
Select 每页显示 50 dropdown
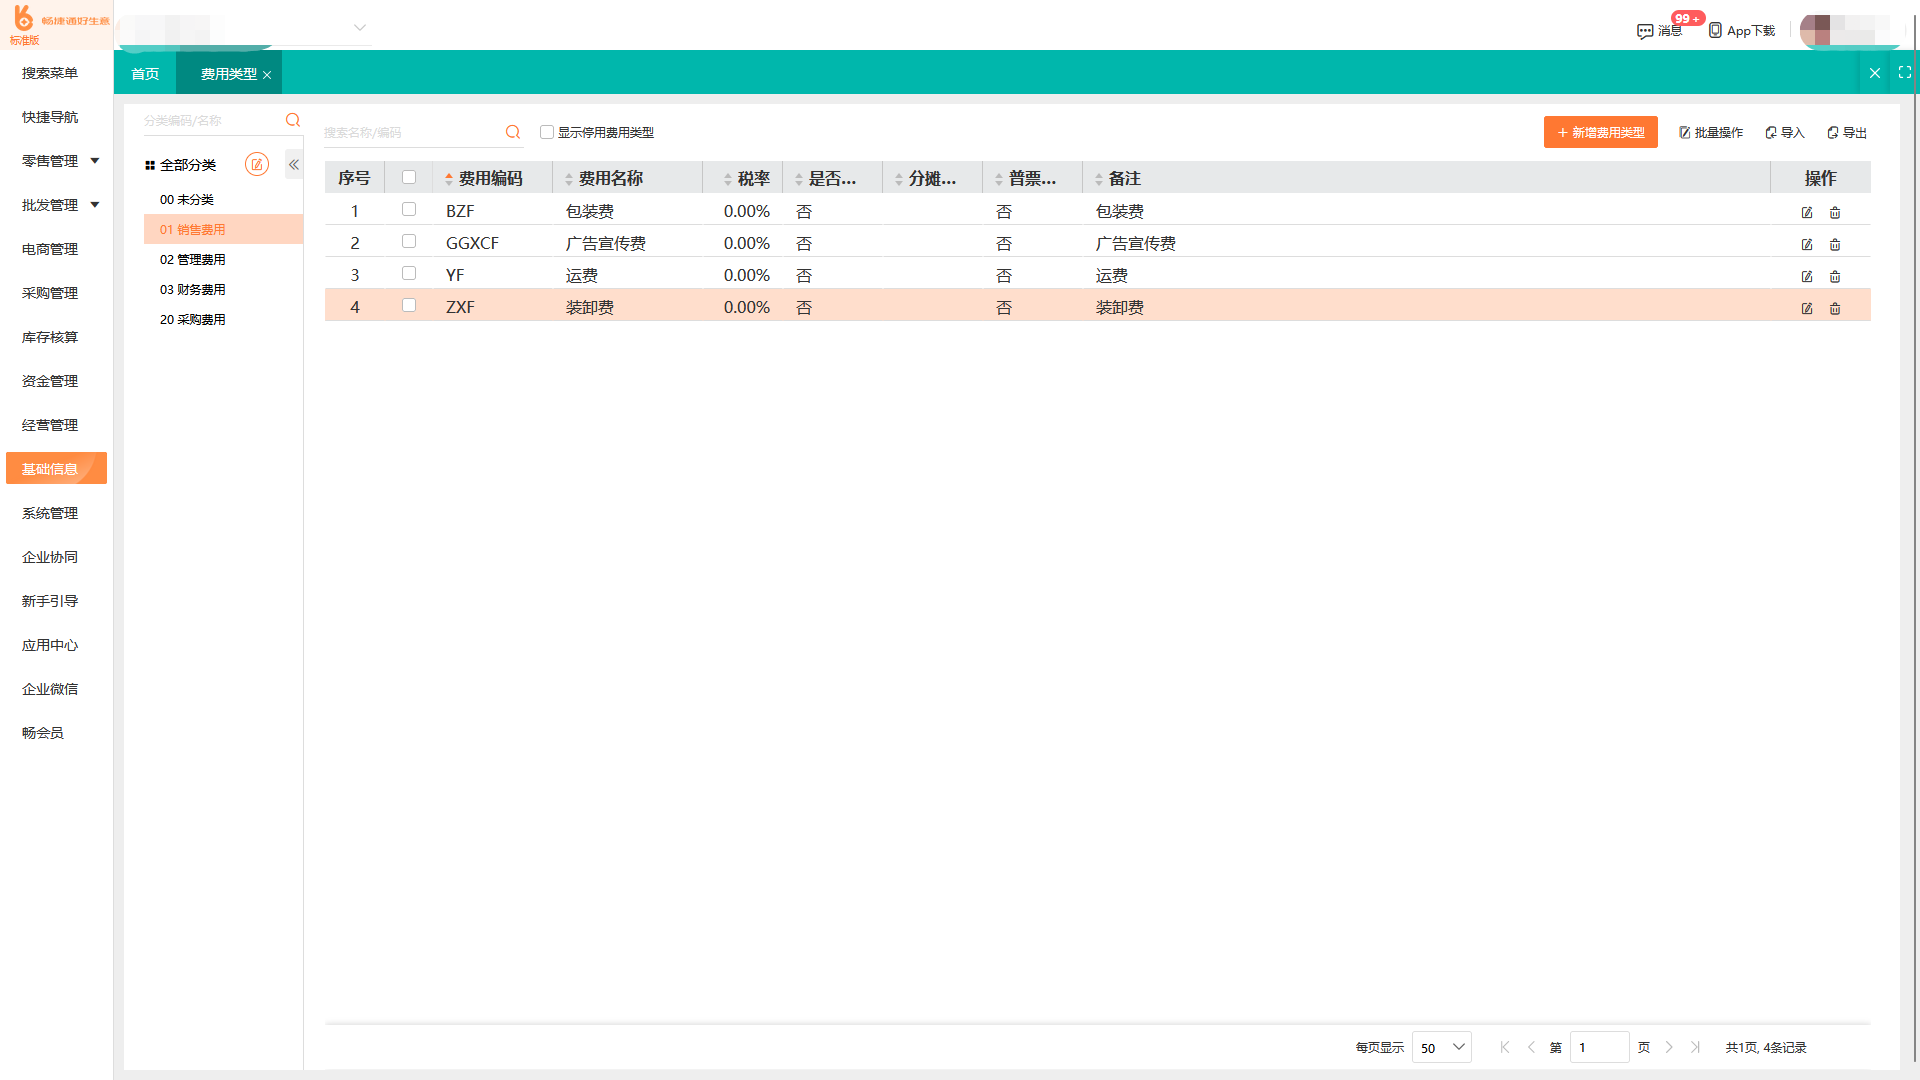coord(1440,1047)
